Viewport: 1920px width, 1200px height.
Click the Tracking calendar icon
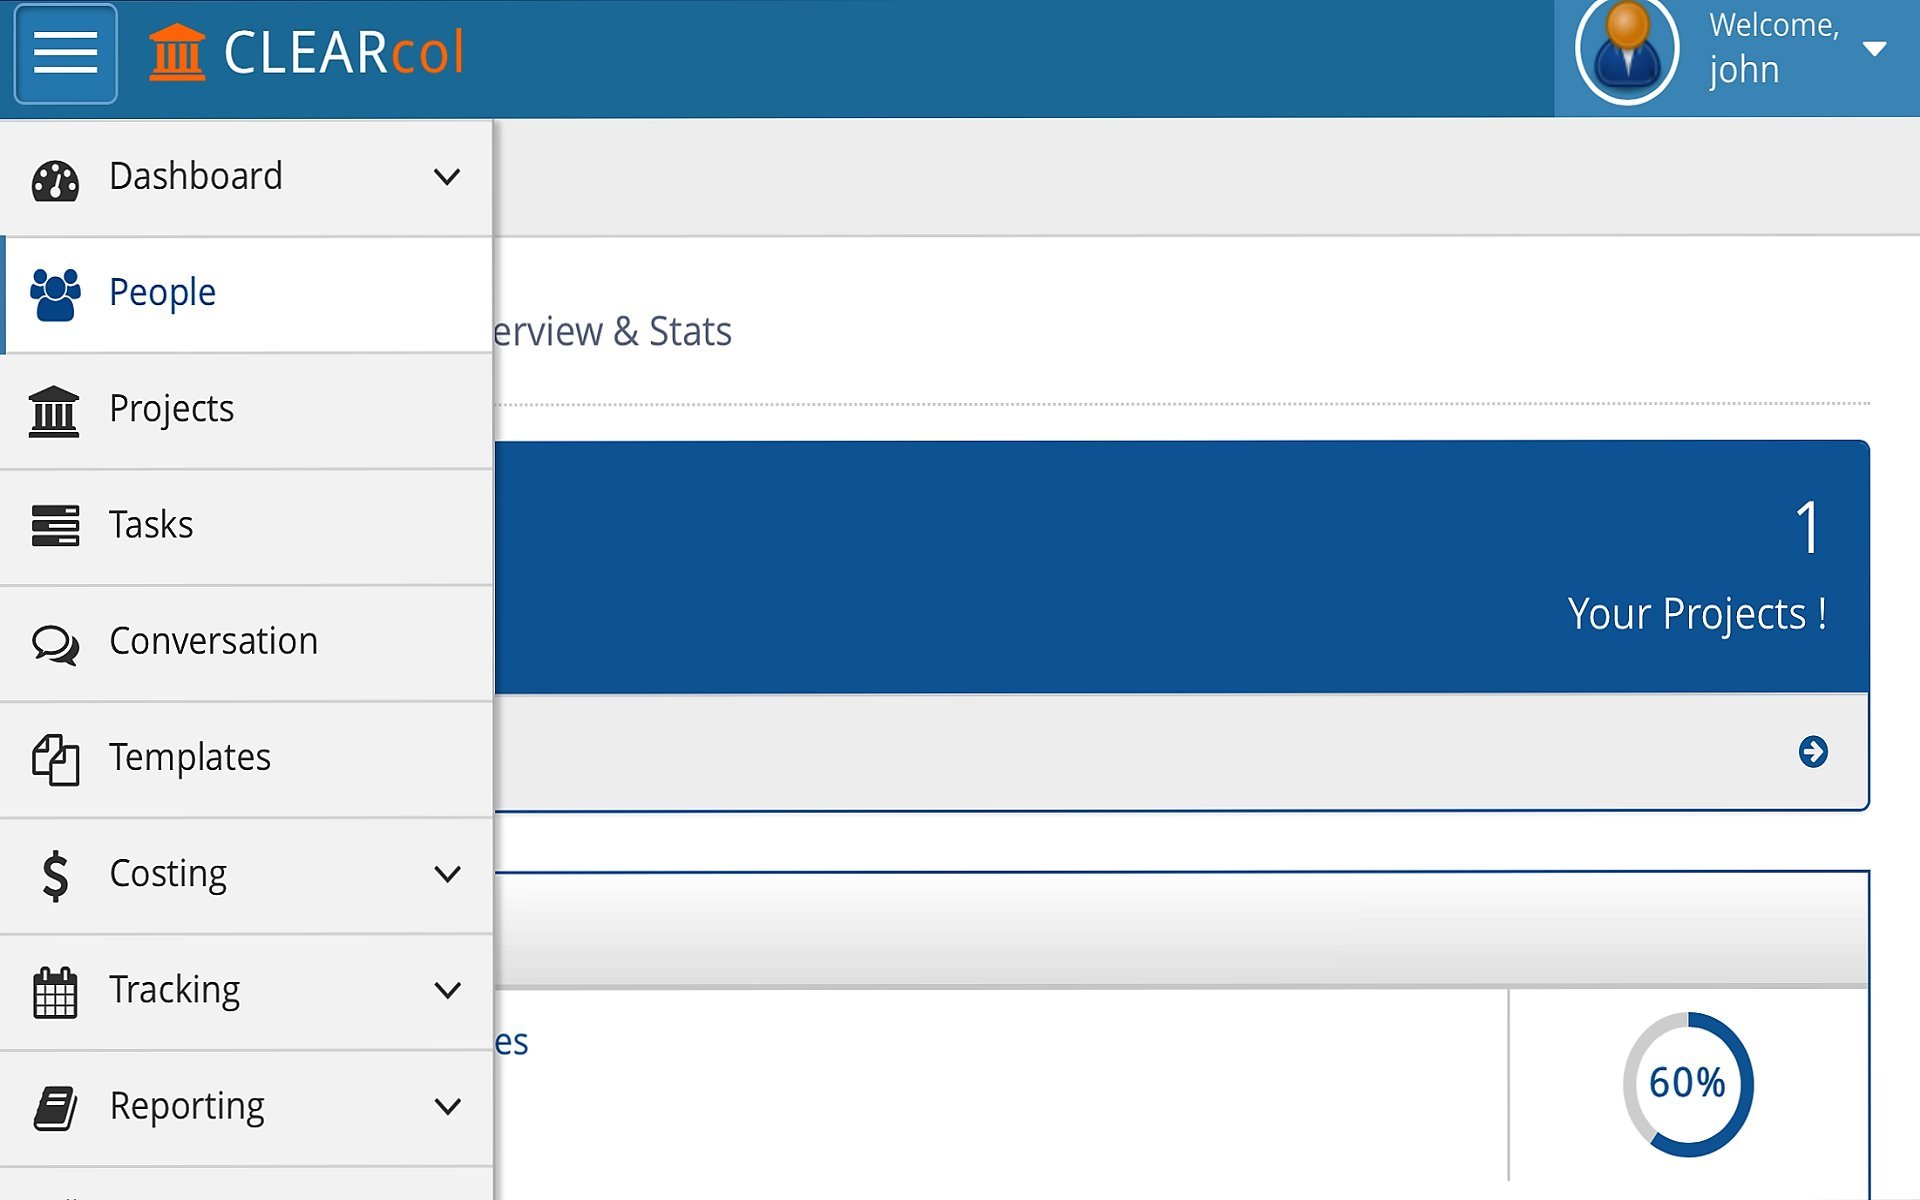click(x=55, y=990)
